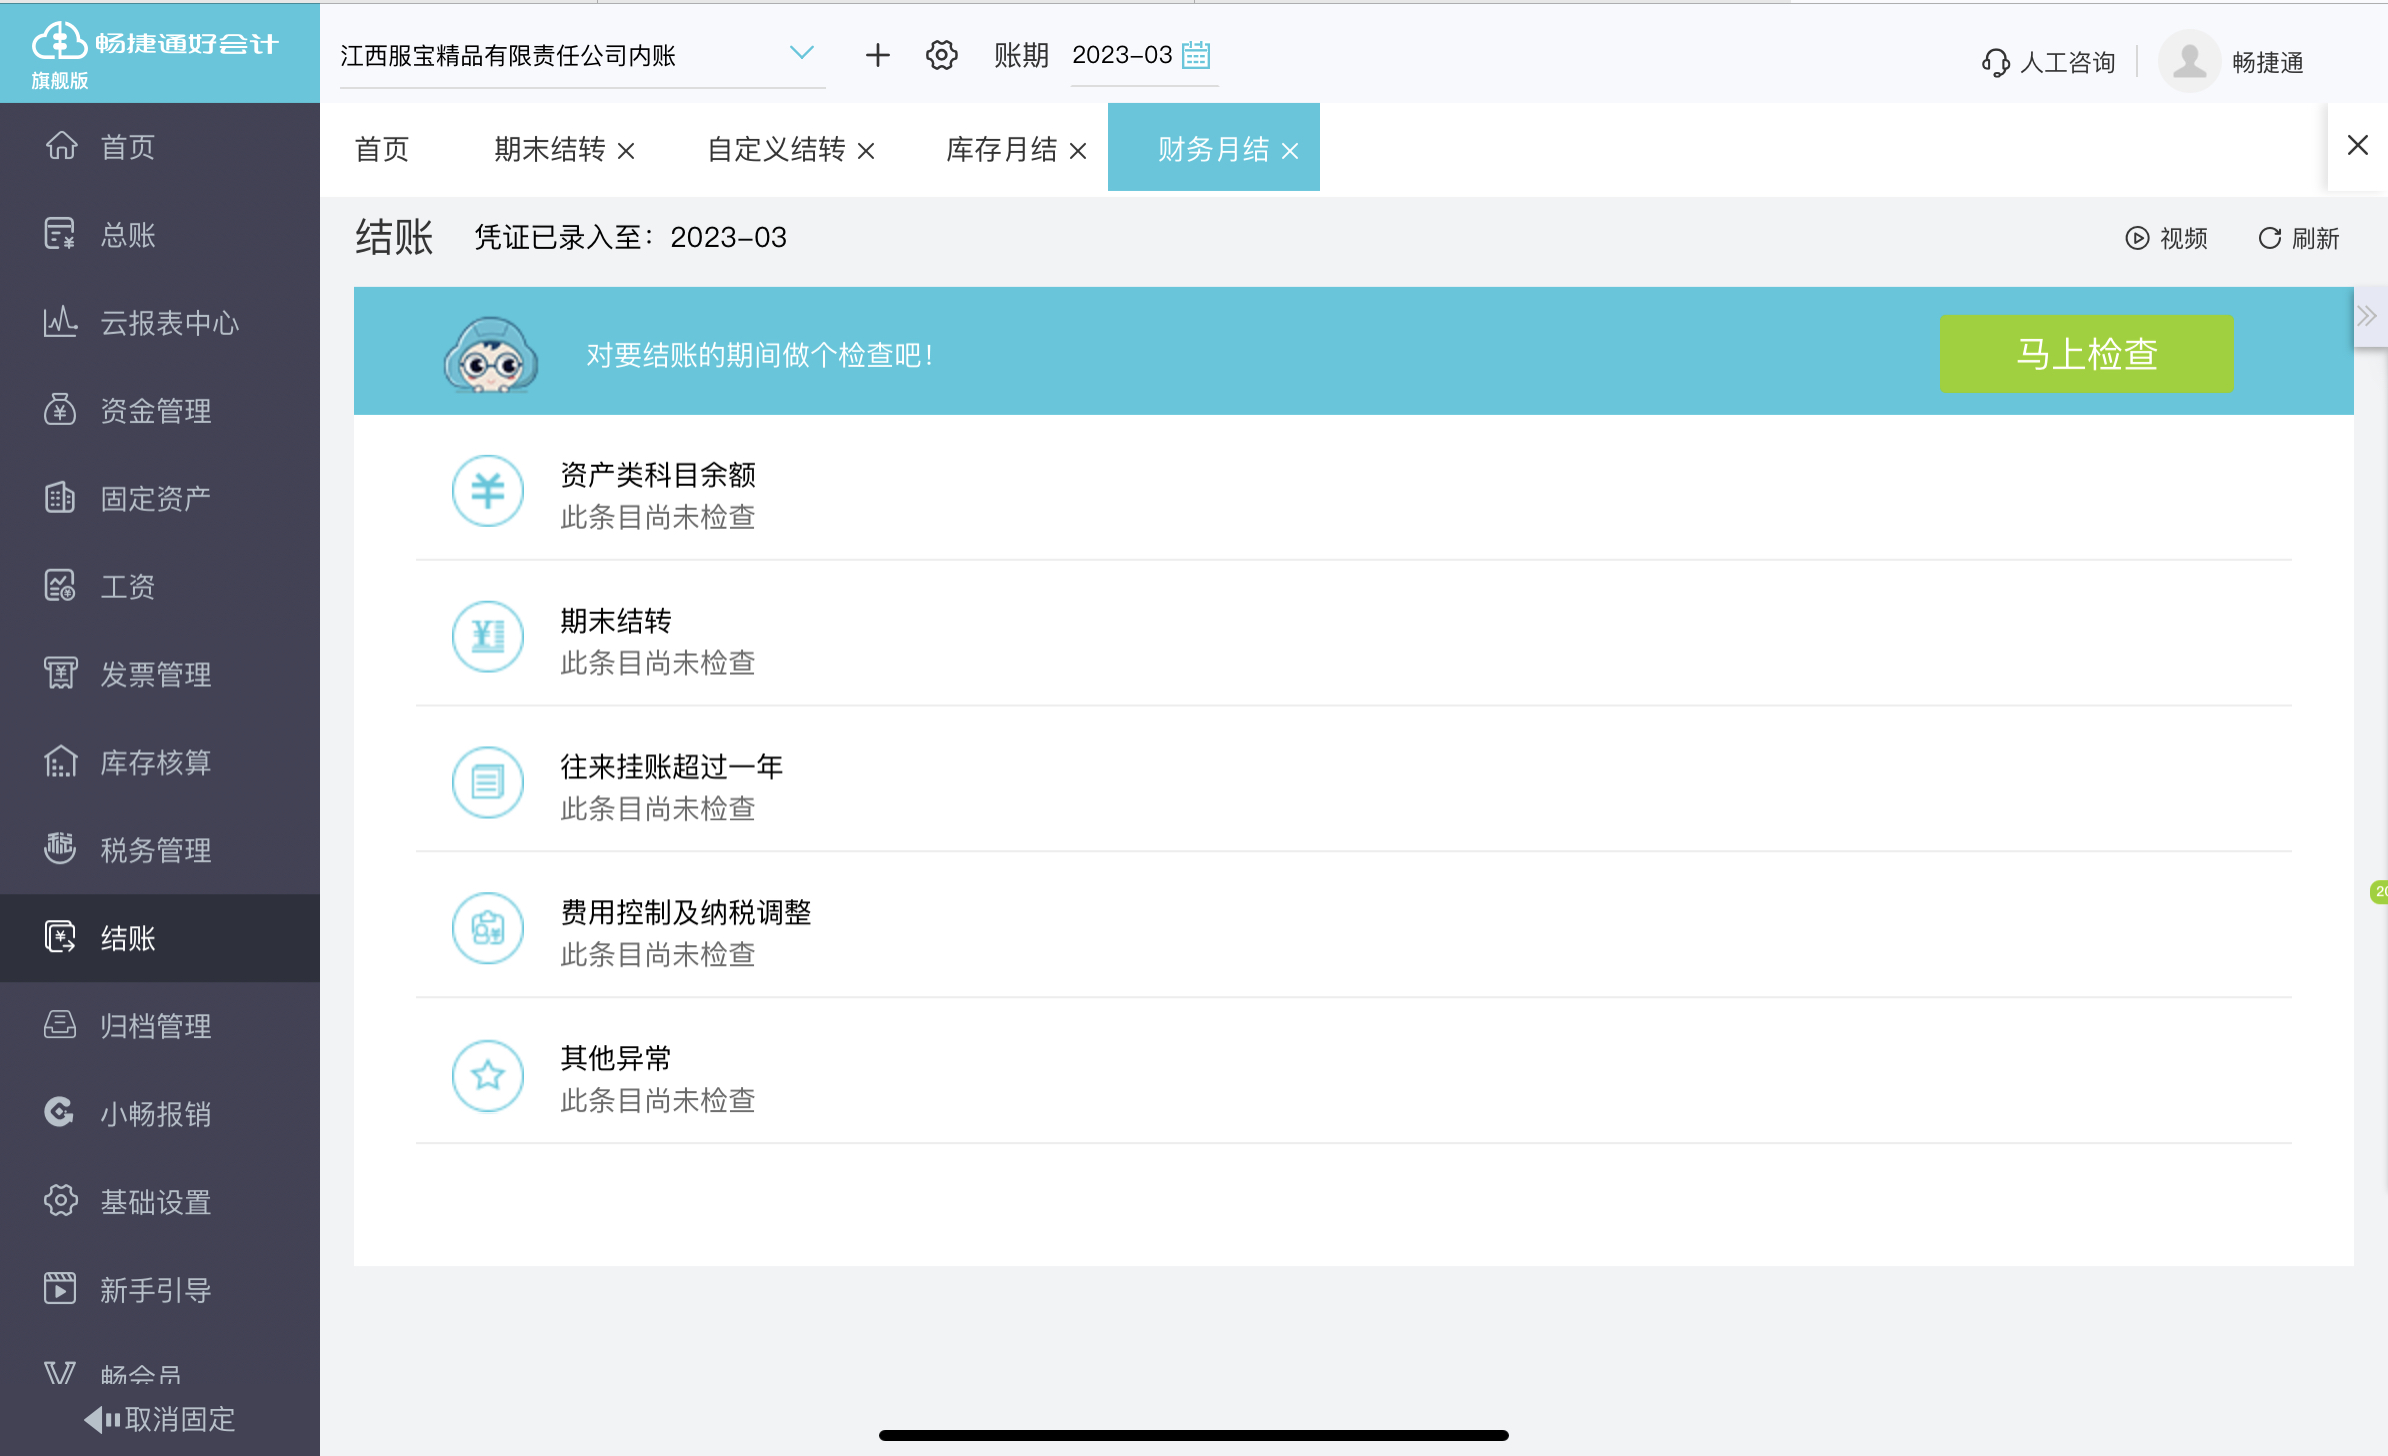The image size is (2388, 1456).
Task: Click the 其他异常 star icon
Action: (484, 1076)
